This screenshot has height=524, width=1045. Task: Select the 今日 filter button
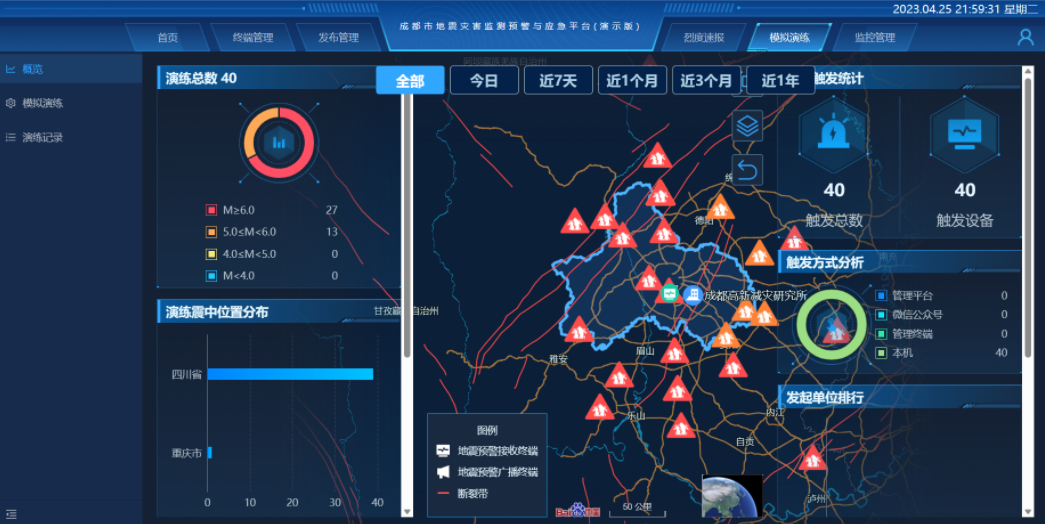[484, 81]
